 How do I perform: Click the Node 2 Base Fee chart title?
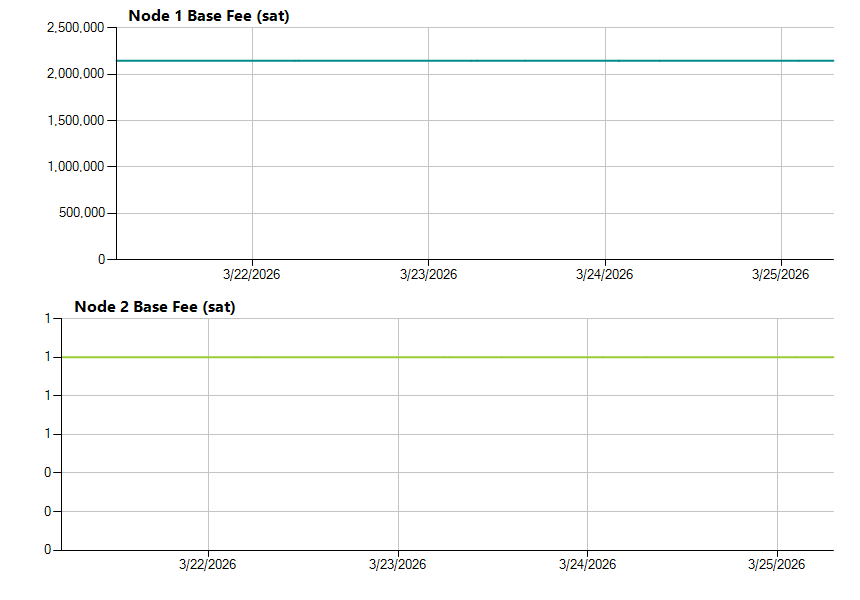coord(155,307)
